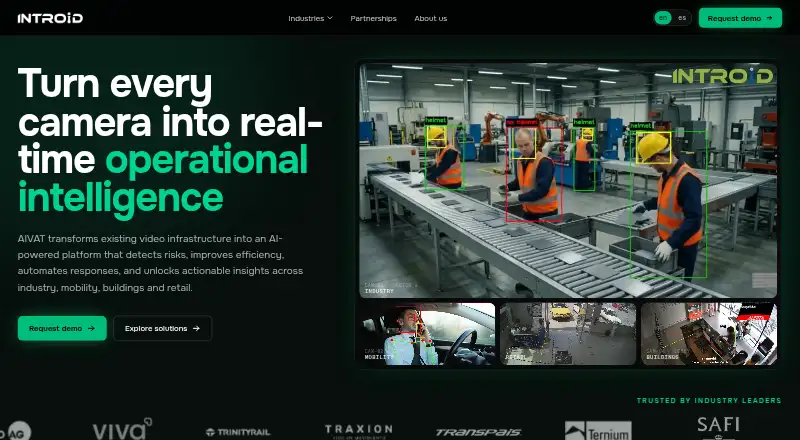Viewport: 800px width, 440px height.
Task: Click the AIVAT description paragraph
Action: click(x=160, y=263)
